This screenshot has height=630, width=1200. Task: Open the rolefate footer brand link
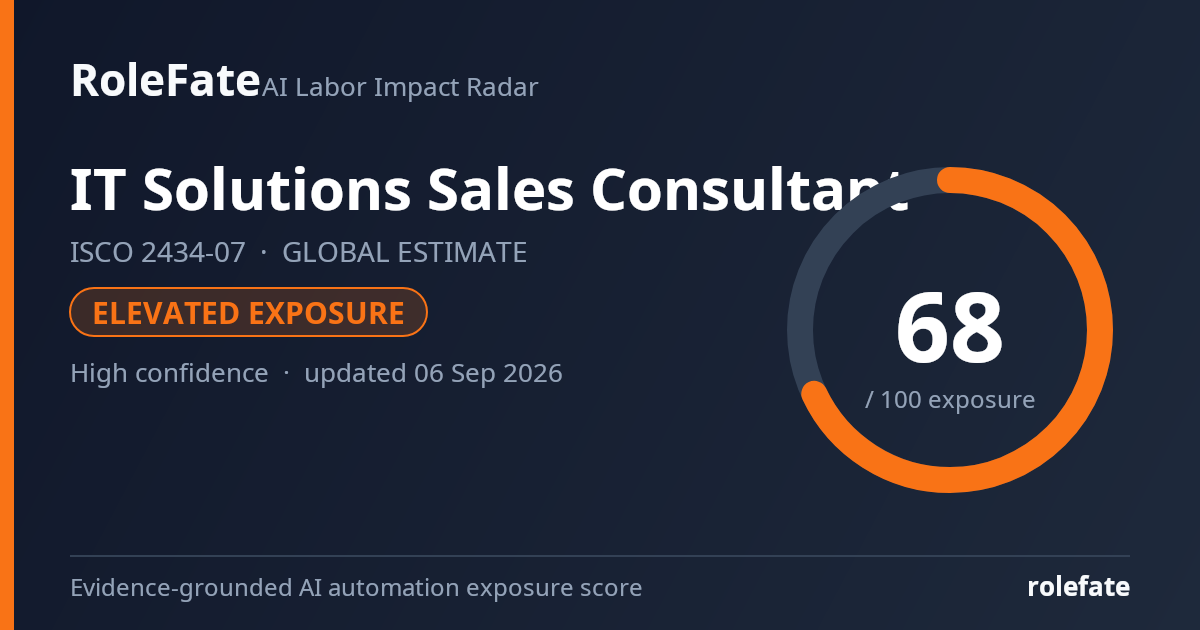pyautogui.click(x=1079, y=587)
